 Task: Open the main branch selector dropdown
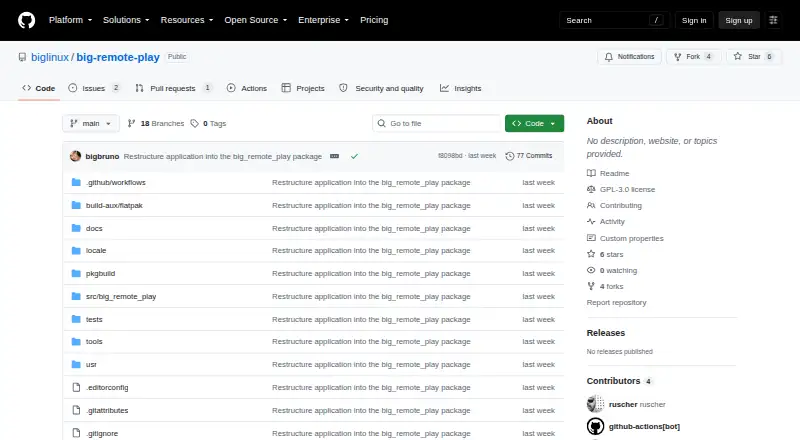91,124
